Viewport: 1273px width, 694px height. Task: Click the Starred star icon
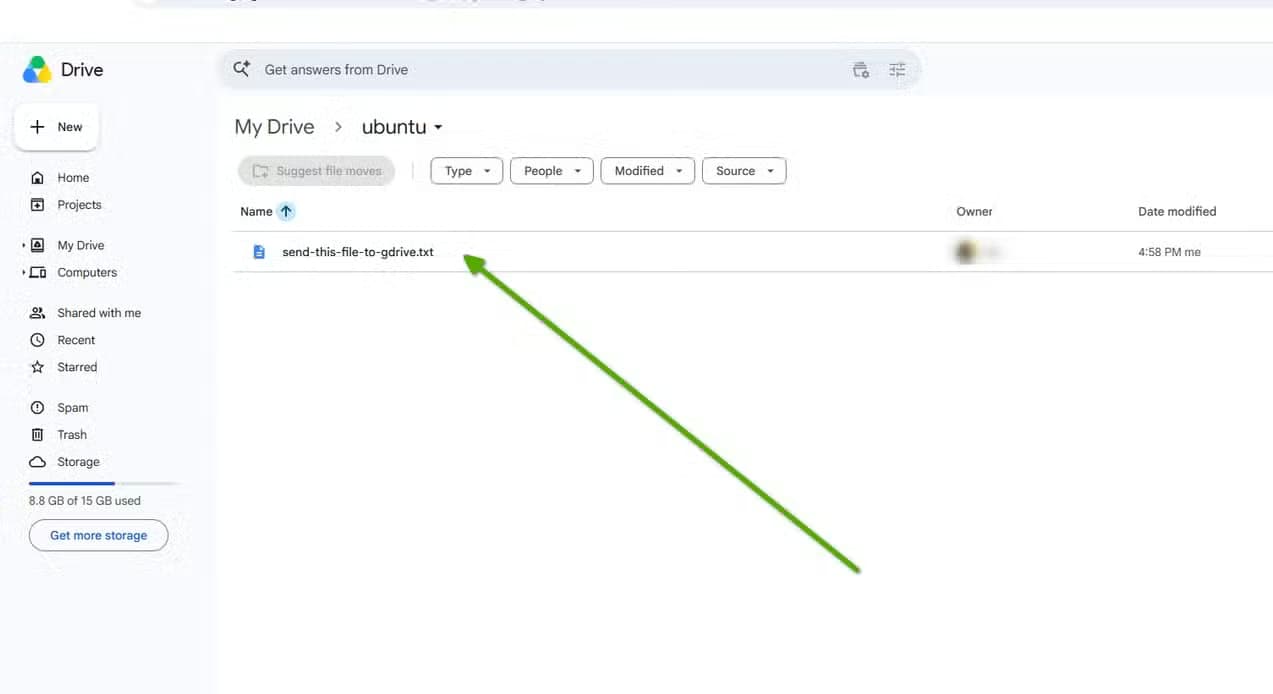pyautogui.click(x=38, y=367)
